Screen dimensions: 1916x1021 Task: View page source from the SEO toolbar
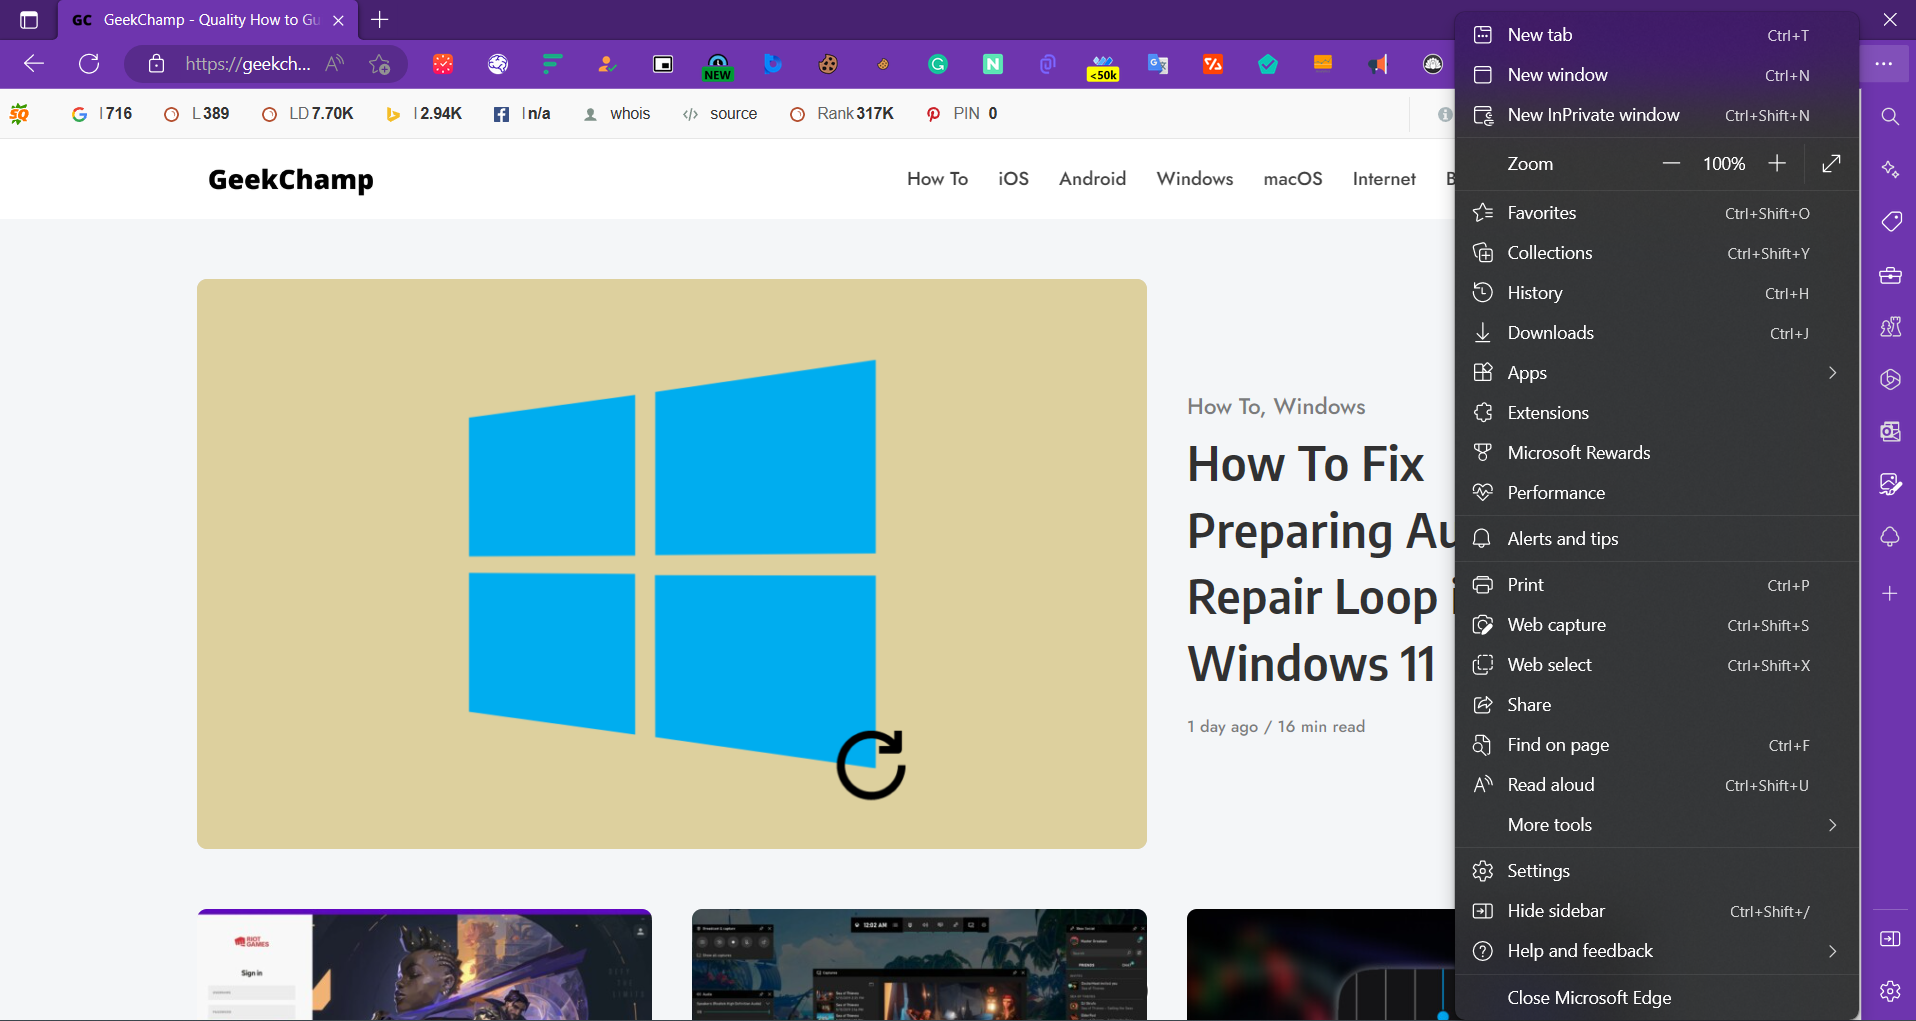[733, 113]
